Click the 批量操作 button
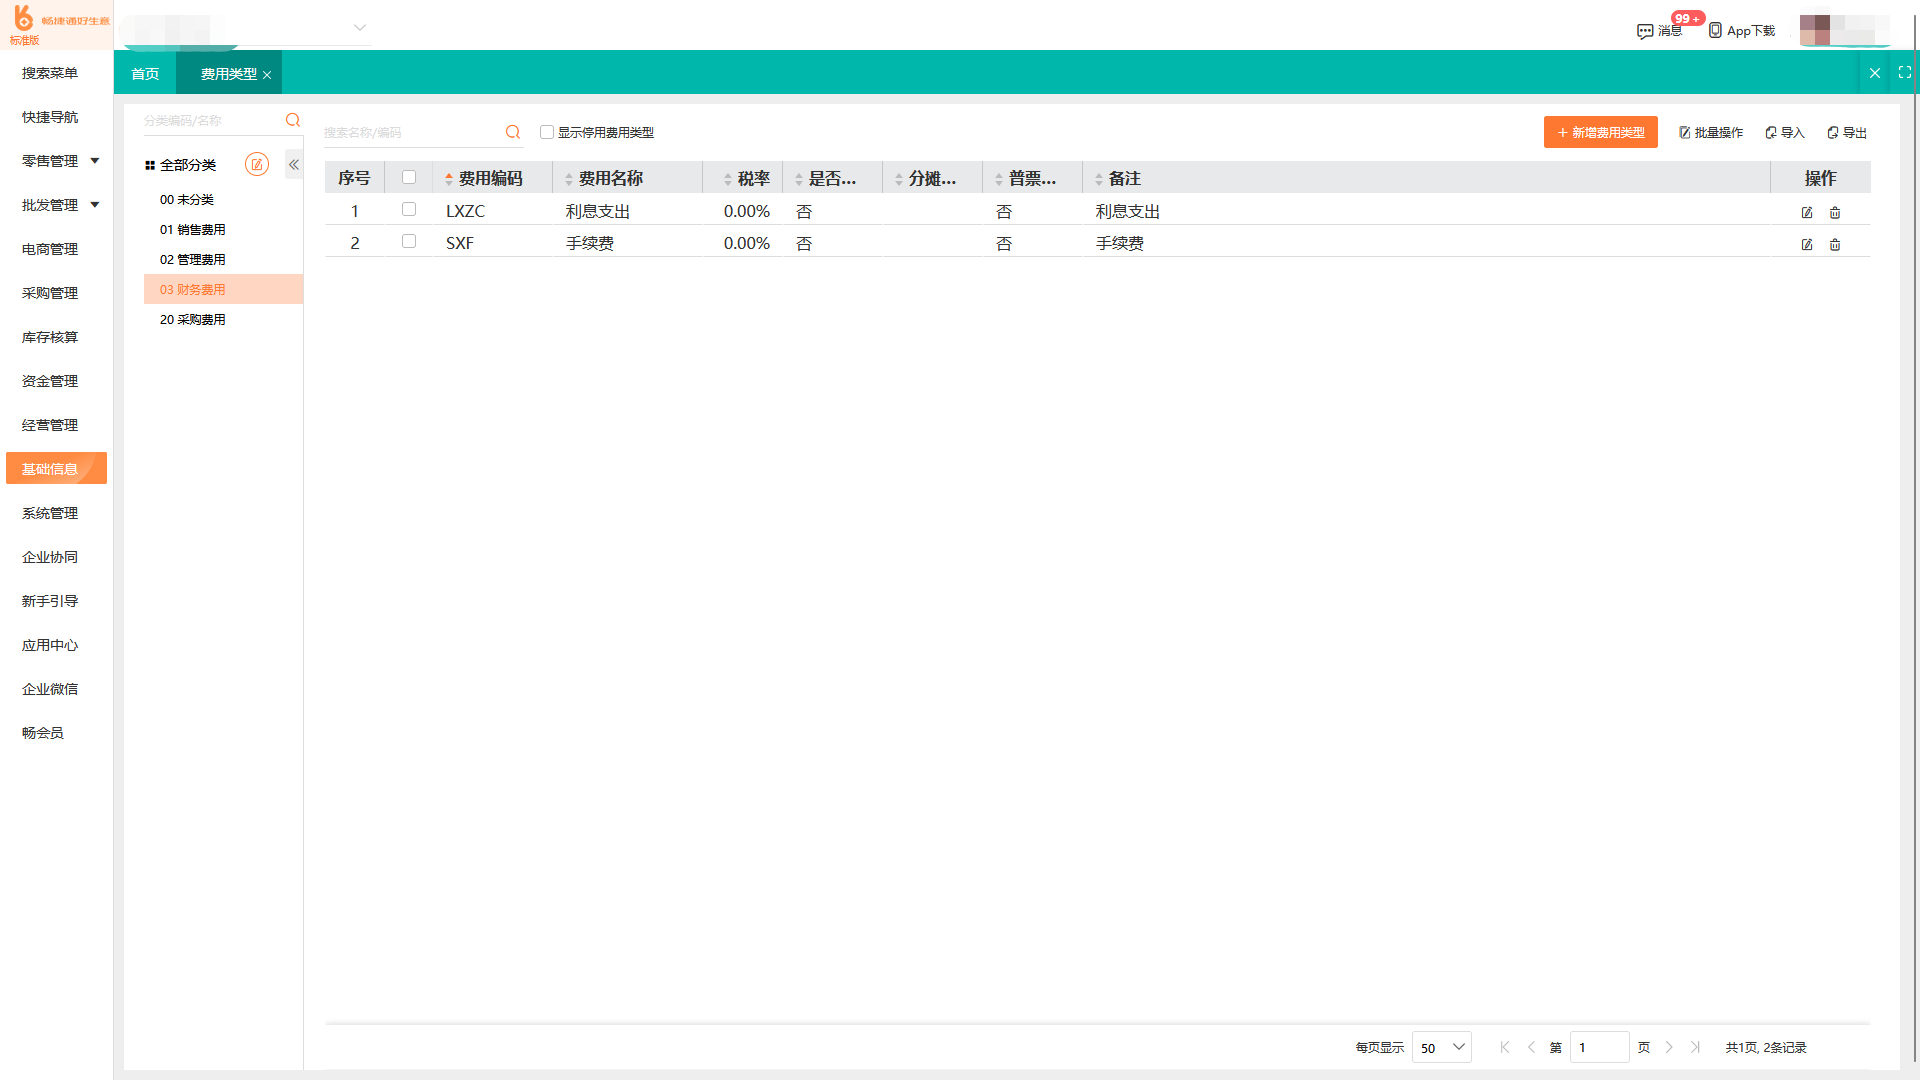1920x1080 pixels. click(x=1710, y=131)
